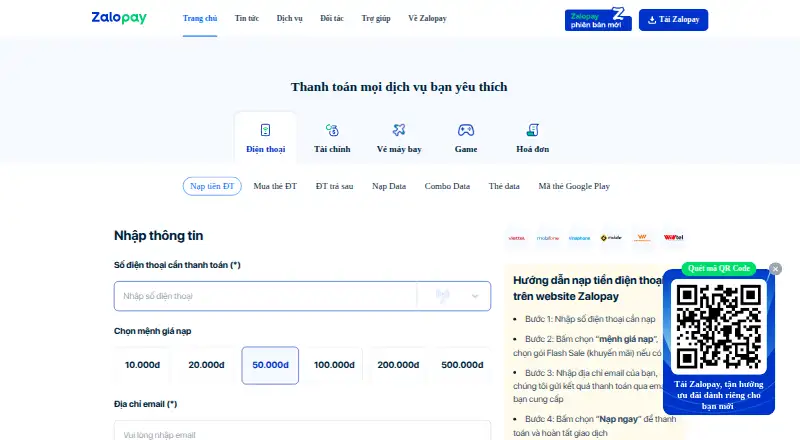Open the Trợ giúp menu

(376, 18)
